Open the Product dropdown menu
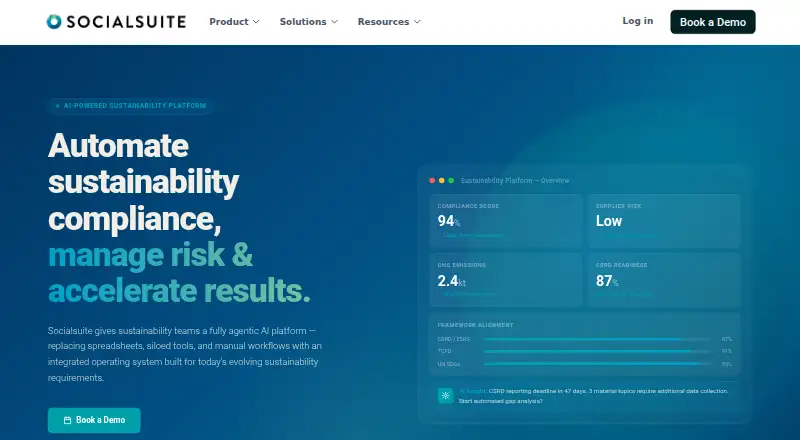The width and height of the screenshot is (800, 440). point(234,21)
